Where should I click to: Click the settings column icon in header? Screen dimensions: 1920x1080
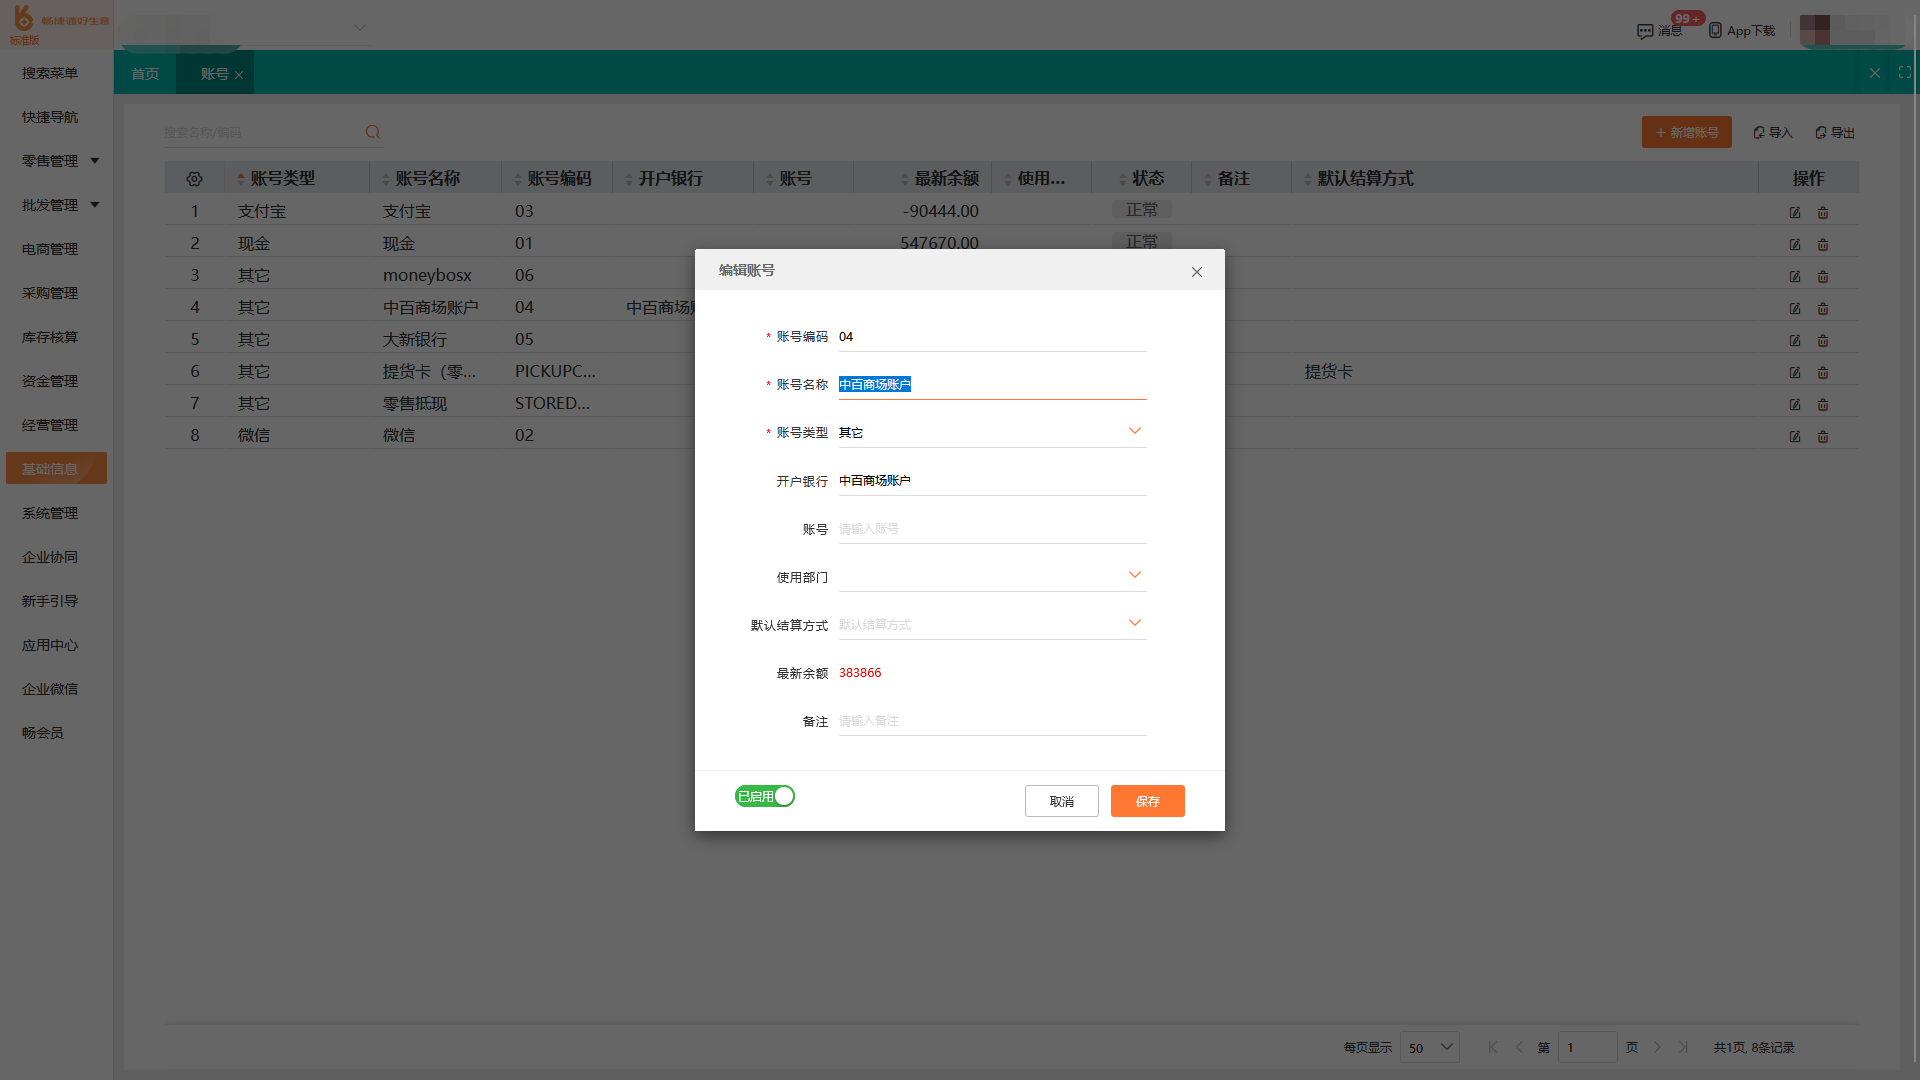[x=194, y=178]
